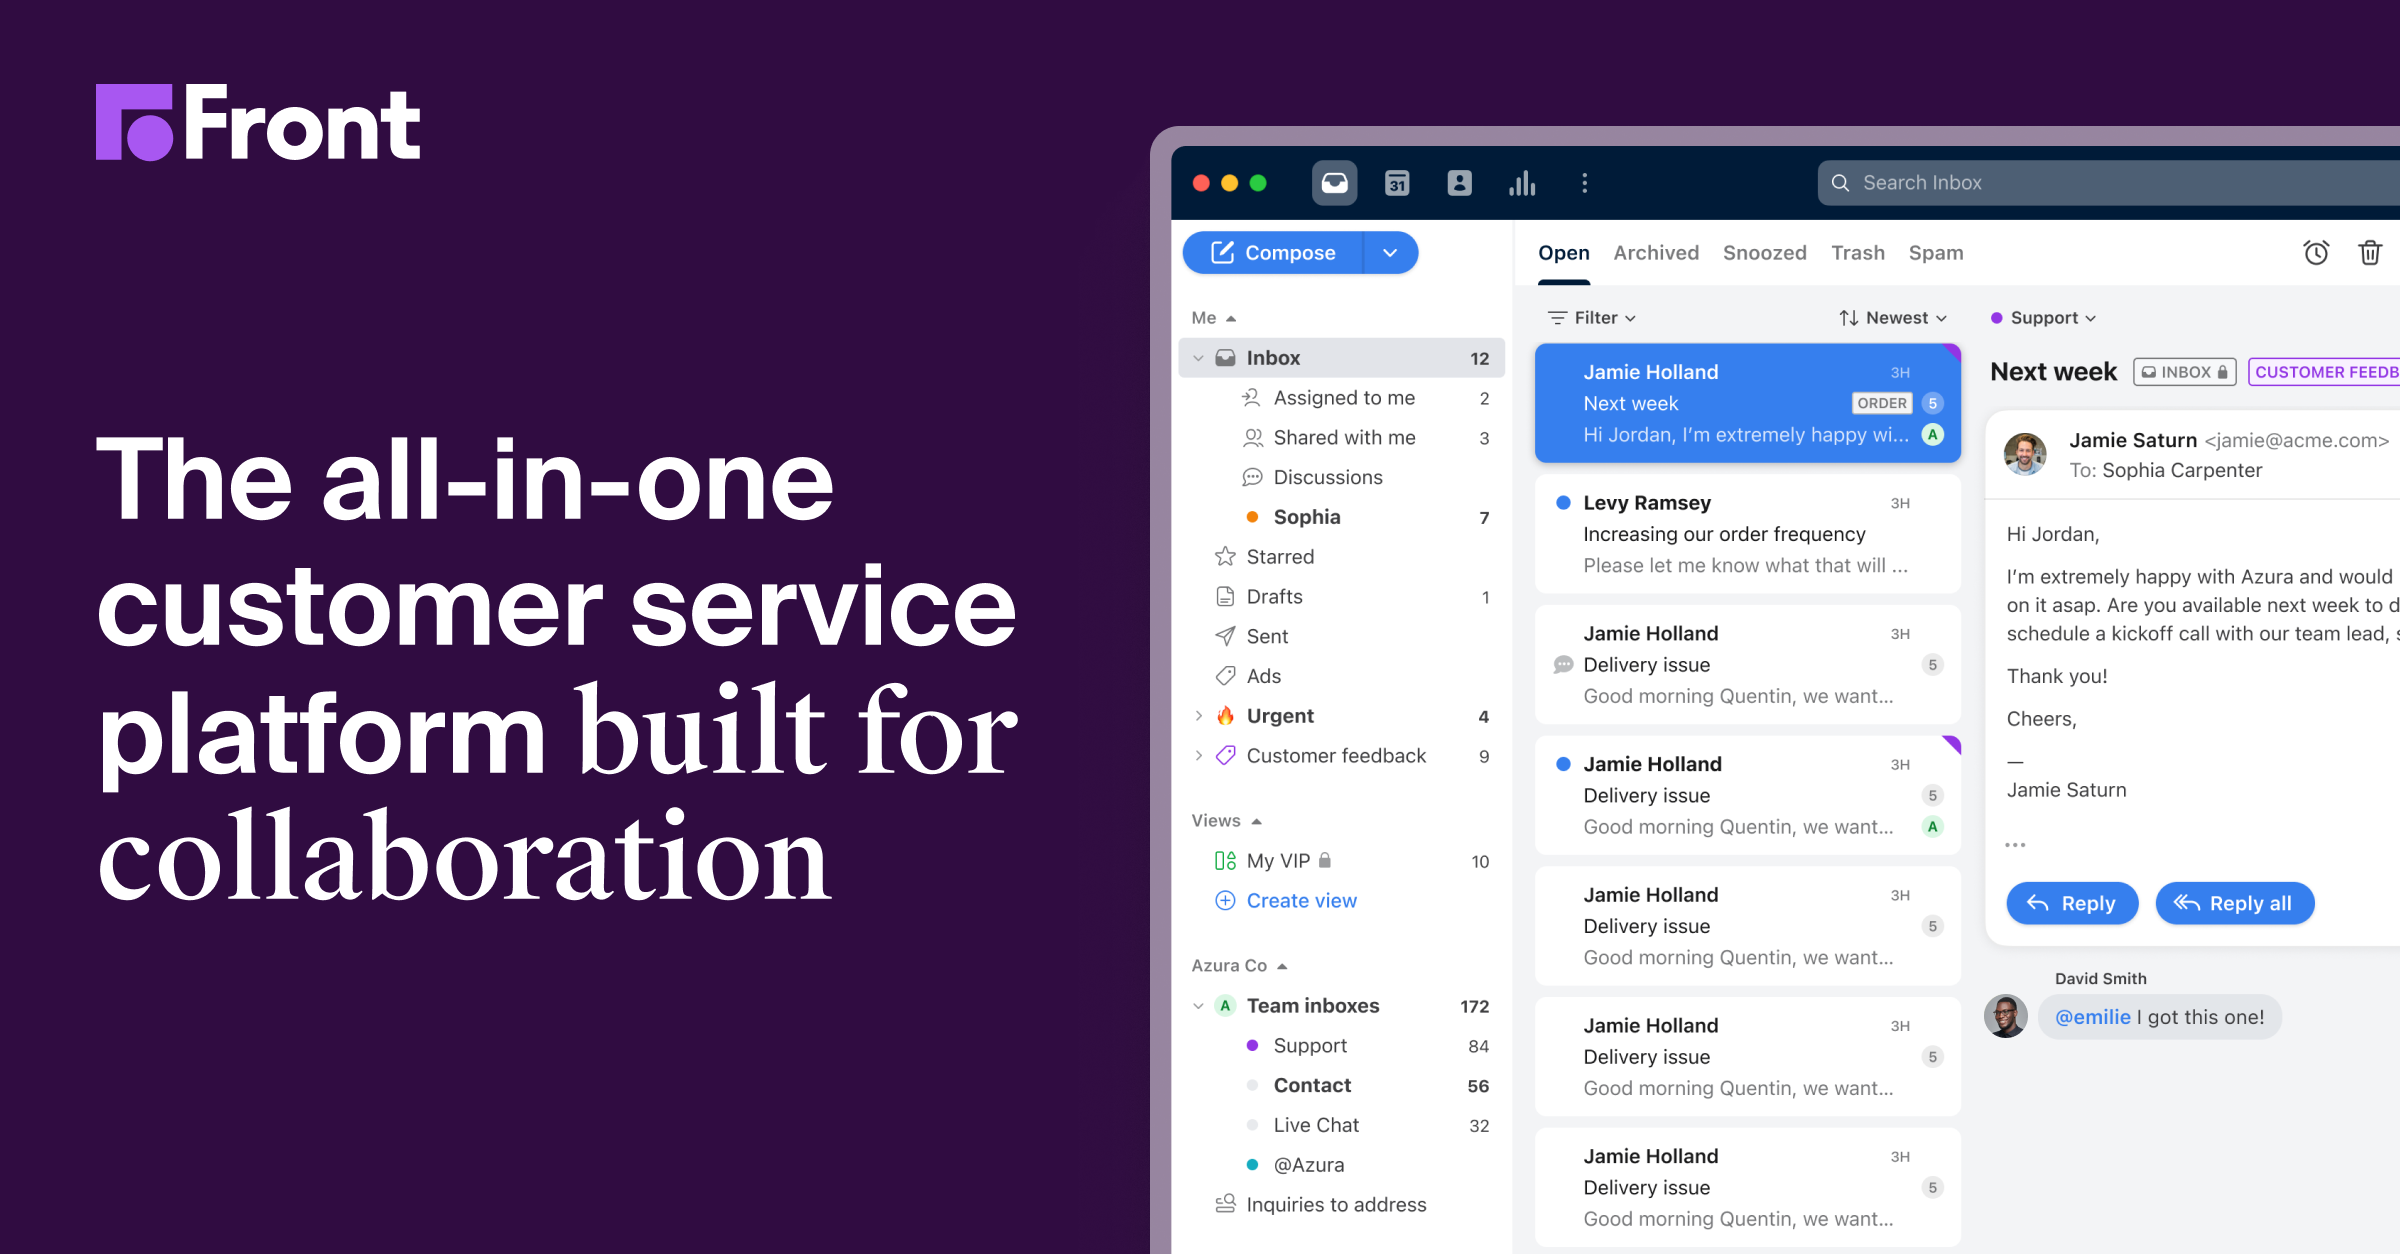This screenshot has height=1254, width=2400.
Task: Click the Reply all button
Action: pos(2230,902)
